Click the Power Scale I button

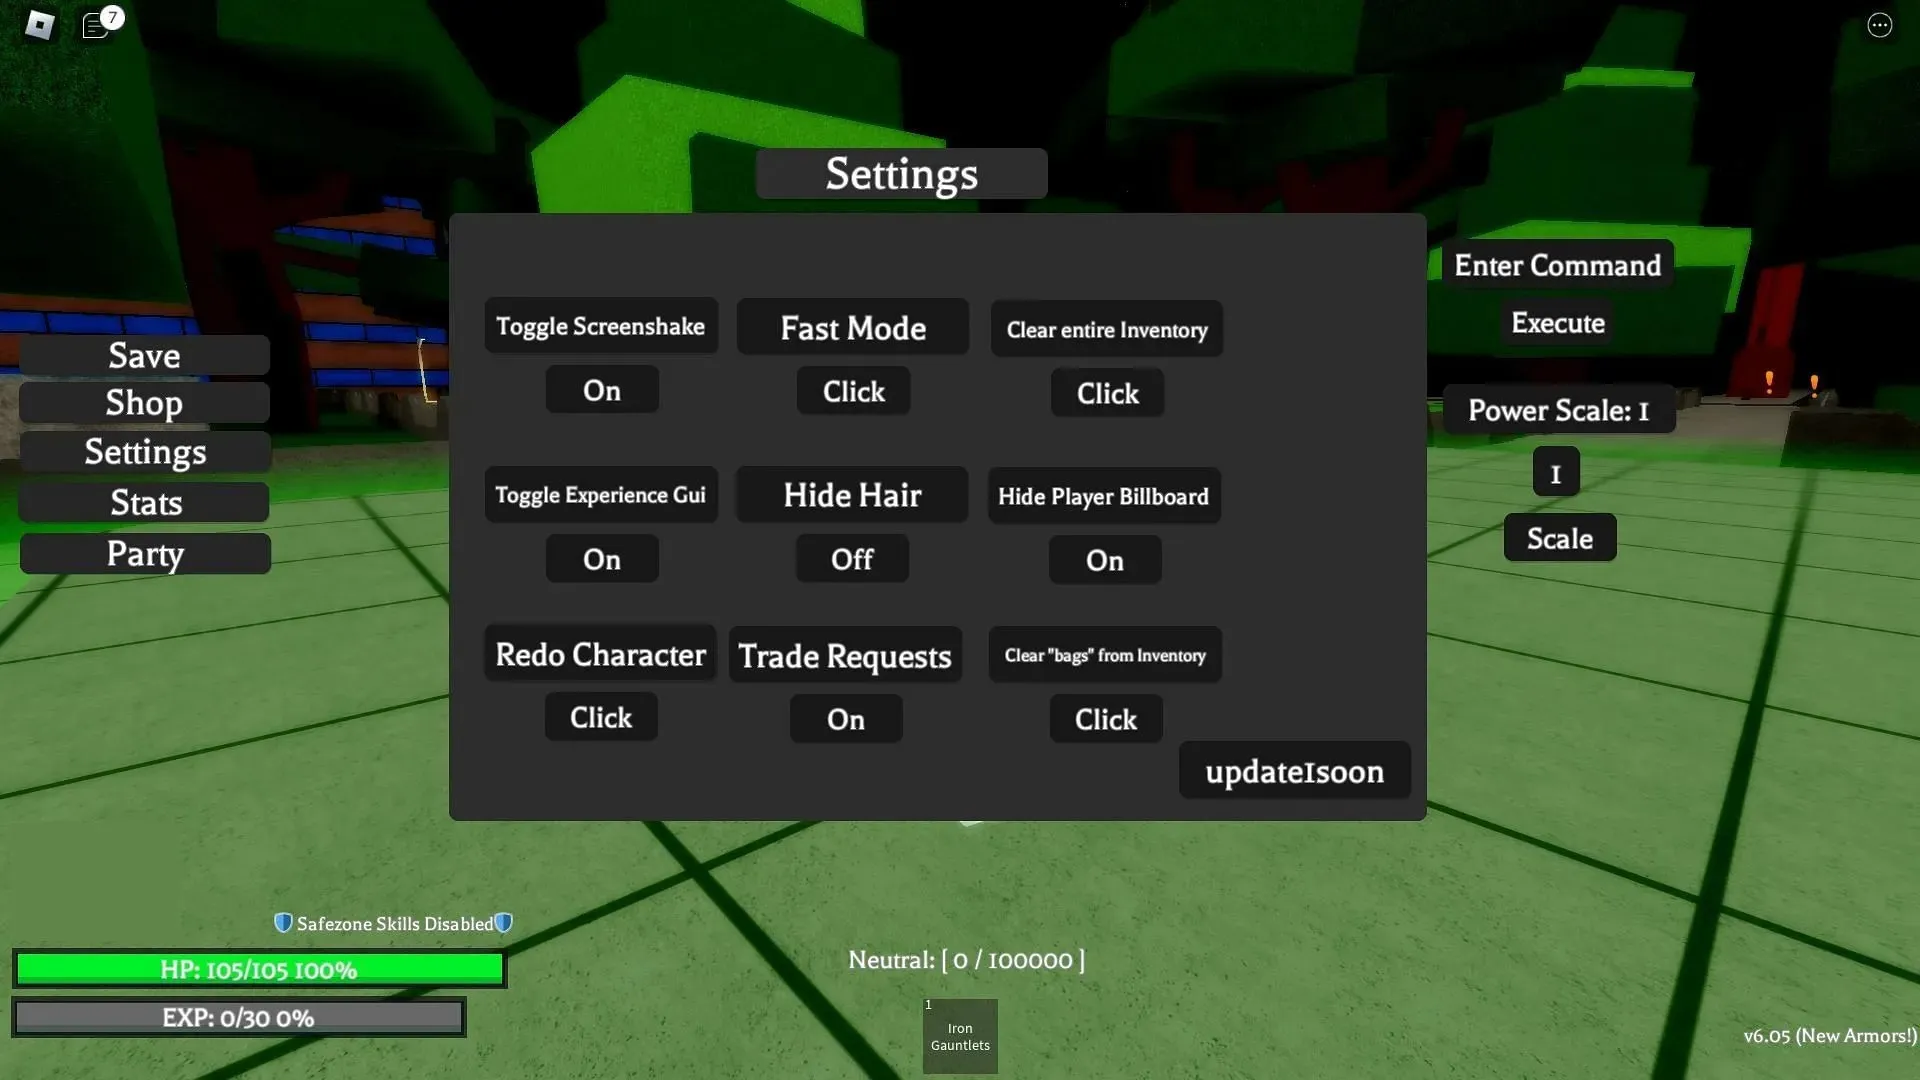[1556, 473]
